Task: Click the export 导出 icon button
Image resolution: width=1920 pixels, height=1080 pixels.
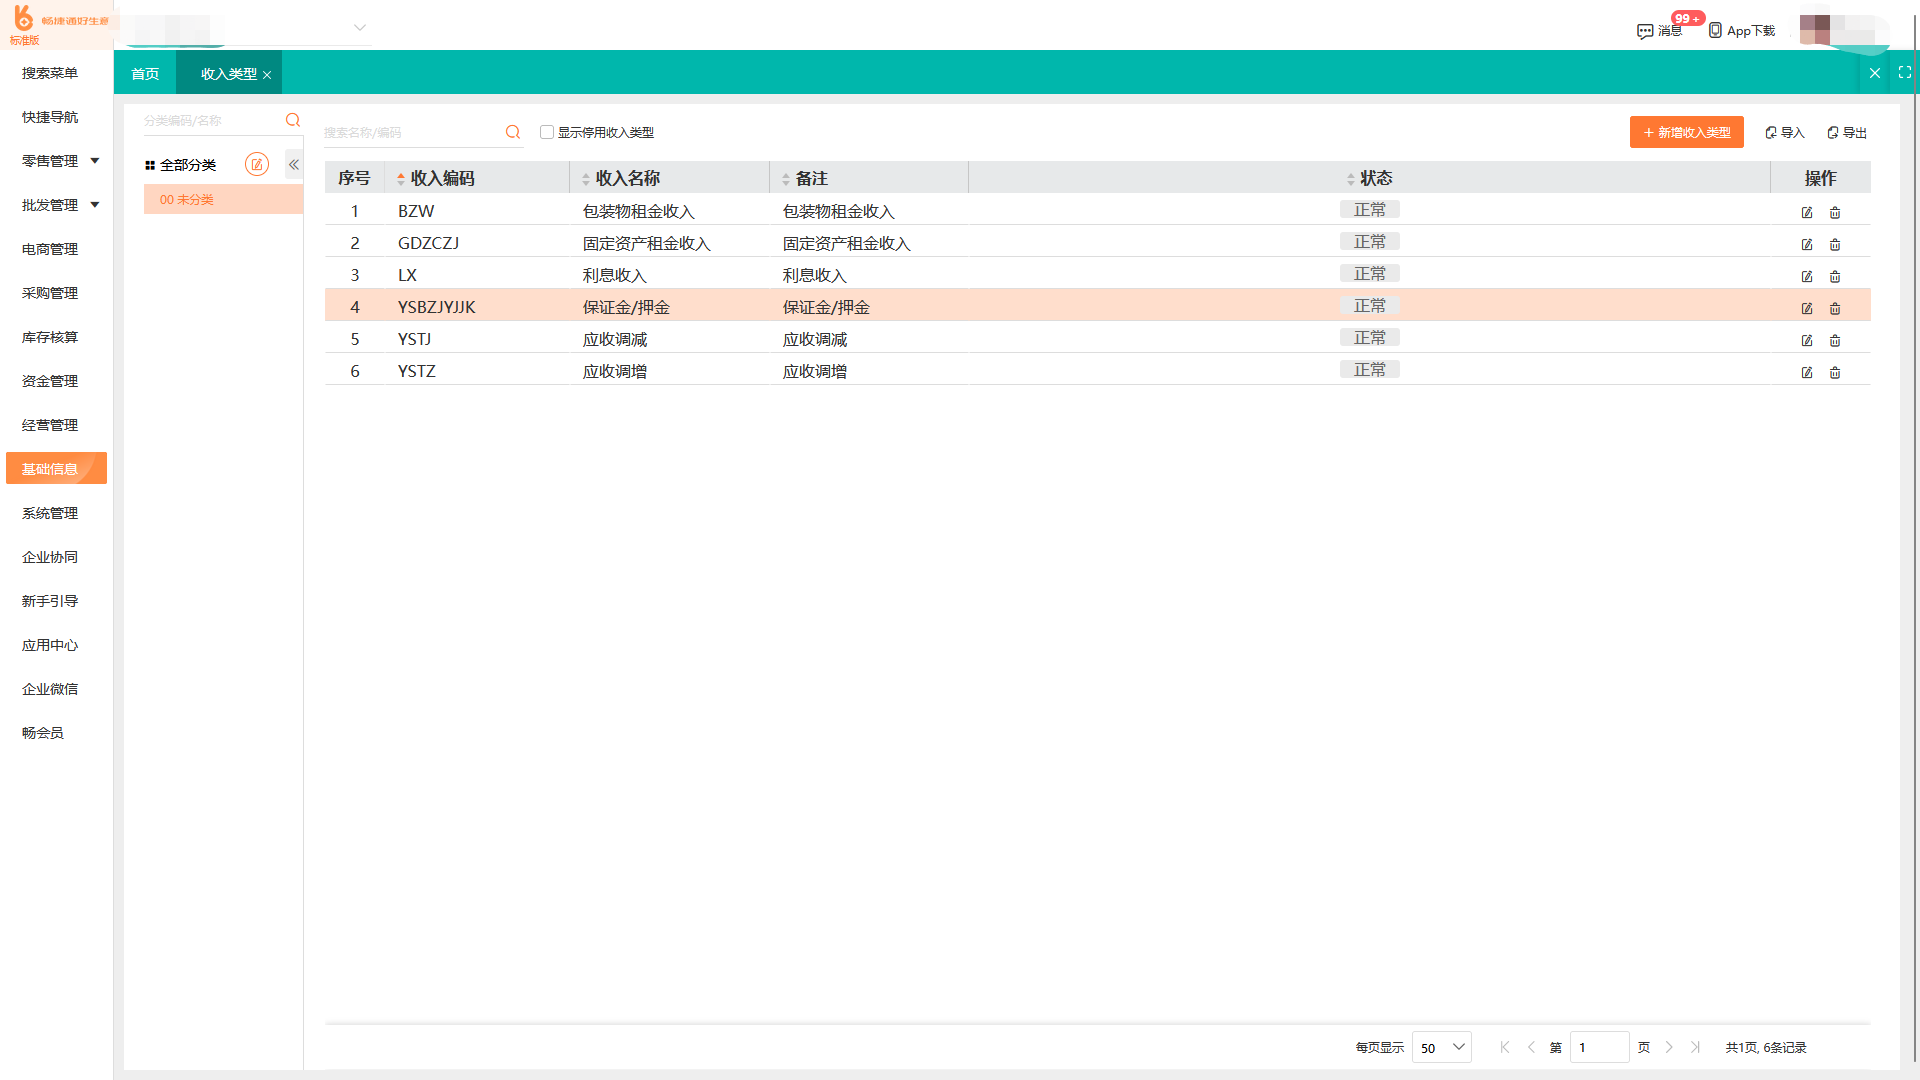Action: [x=1847, y=132]
